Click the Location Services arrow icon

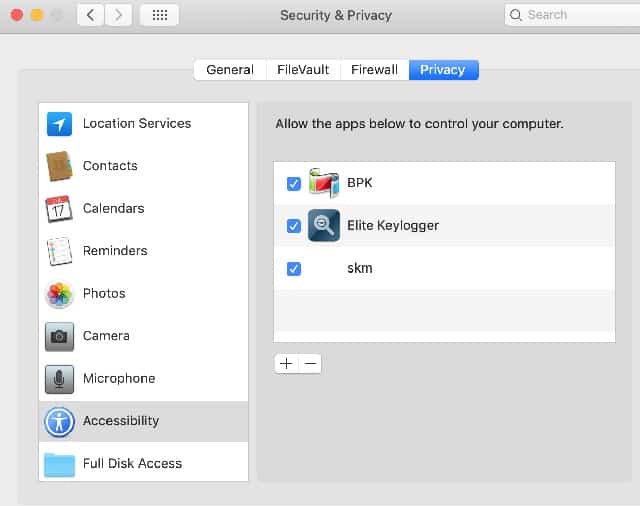59,124
